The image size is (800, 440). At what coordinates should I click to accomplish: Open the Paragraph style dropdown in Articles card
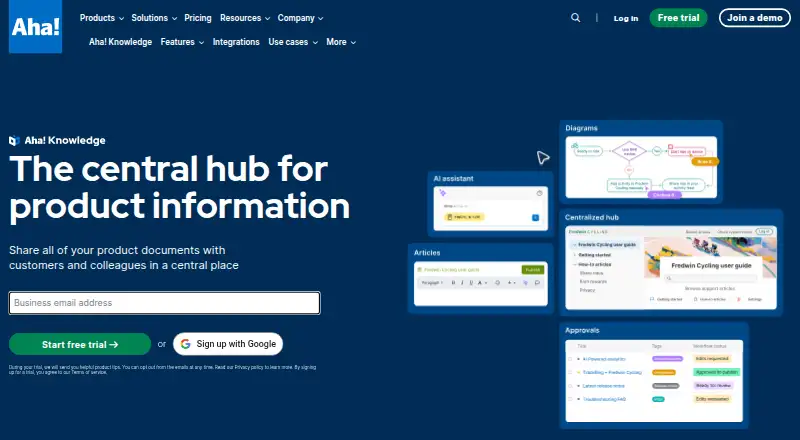pos(432,283)
